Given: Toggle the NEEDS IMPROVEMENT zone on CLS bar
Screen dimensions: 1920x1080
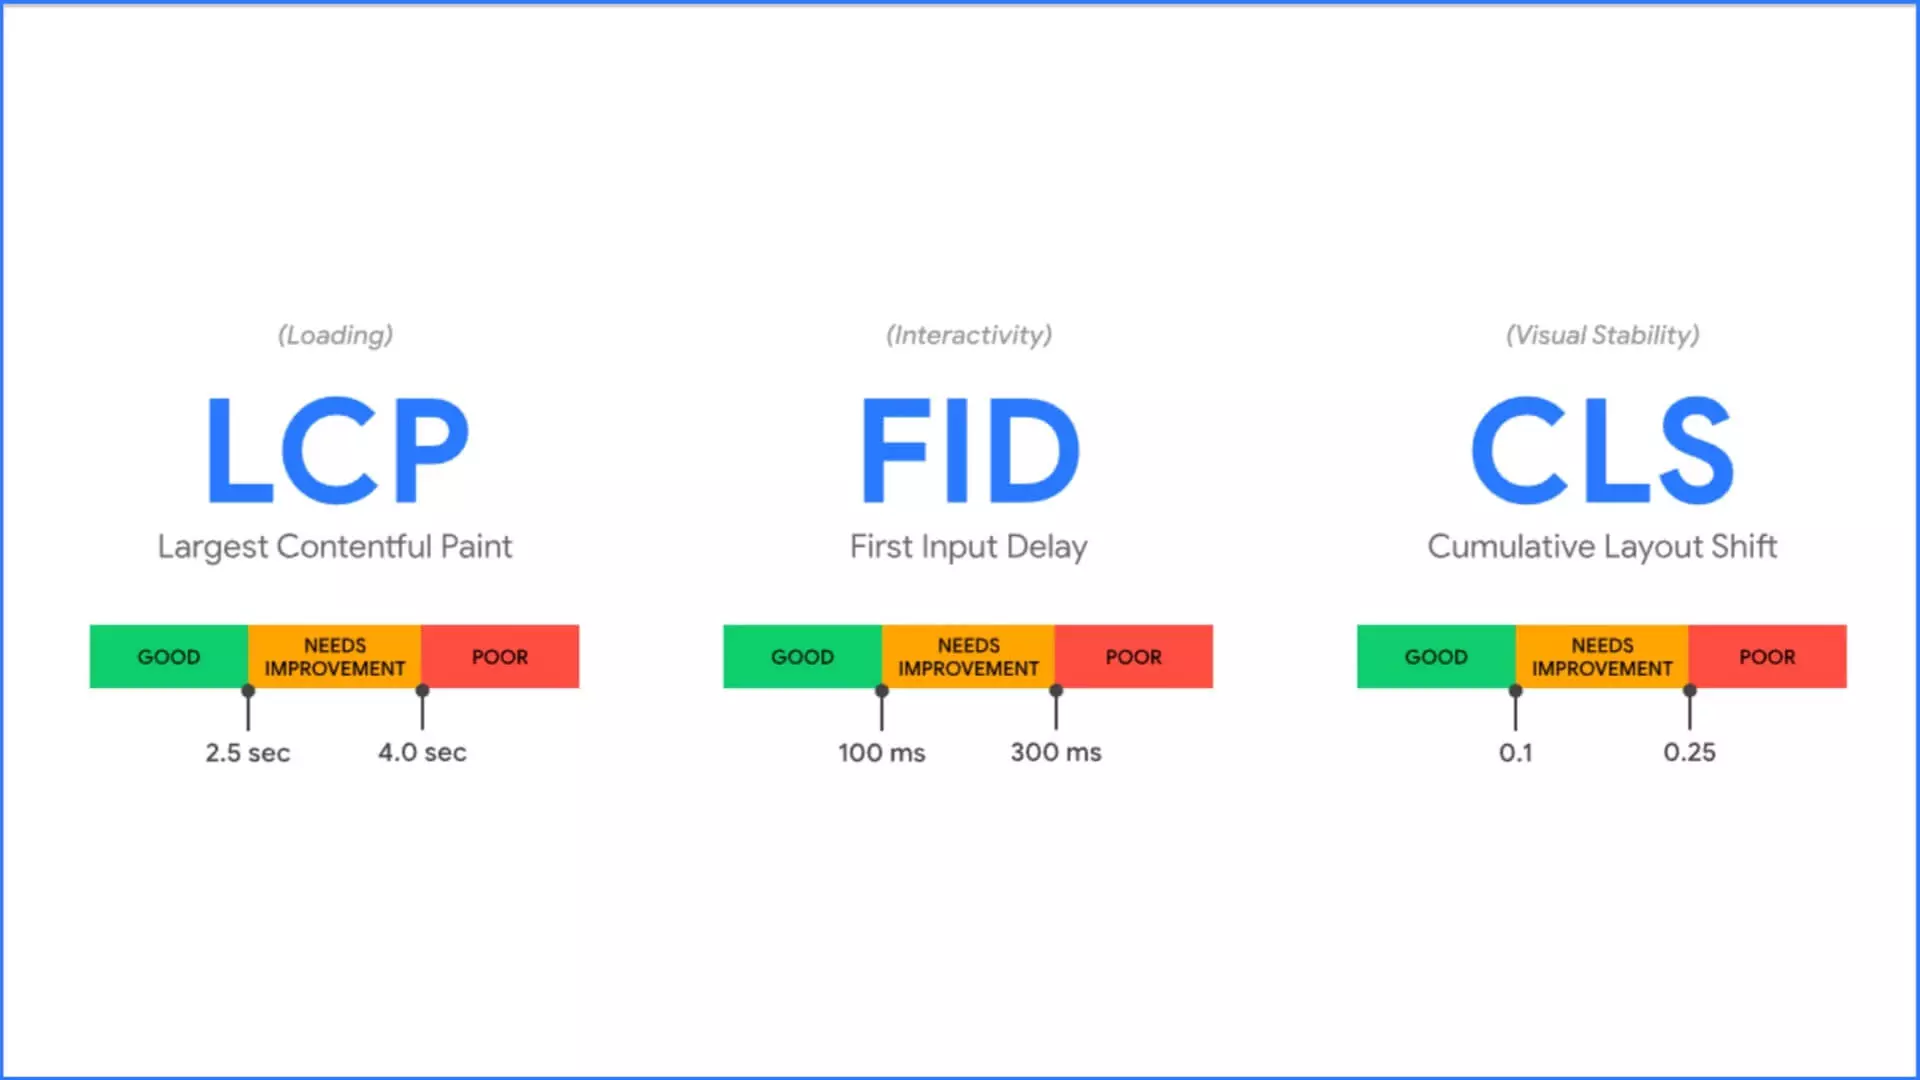Looking at the screenshot, I should tap(1602, 657).
